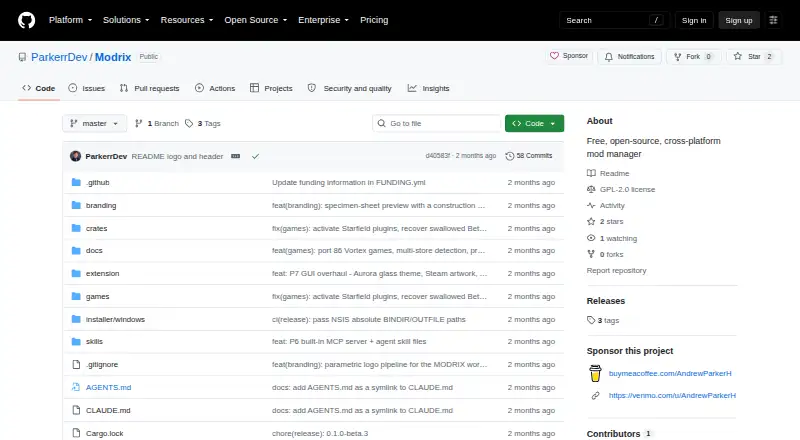This screenshot has height=440, width=800.
Task: Click the ParkerrDev commit author avatar
Action: pos(76,156)
